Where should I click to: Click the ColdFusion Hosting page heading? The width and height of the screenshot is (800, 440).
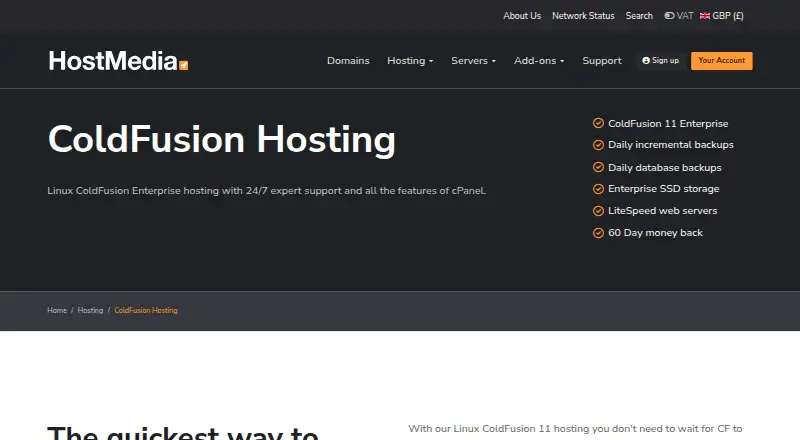point(221,139)
